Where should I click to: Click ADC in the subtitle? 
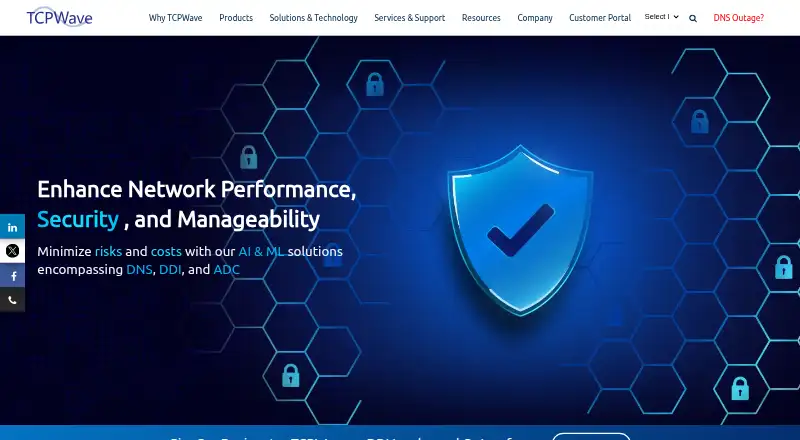[227, 270]
